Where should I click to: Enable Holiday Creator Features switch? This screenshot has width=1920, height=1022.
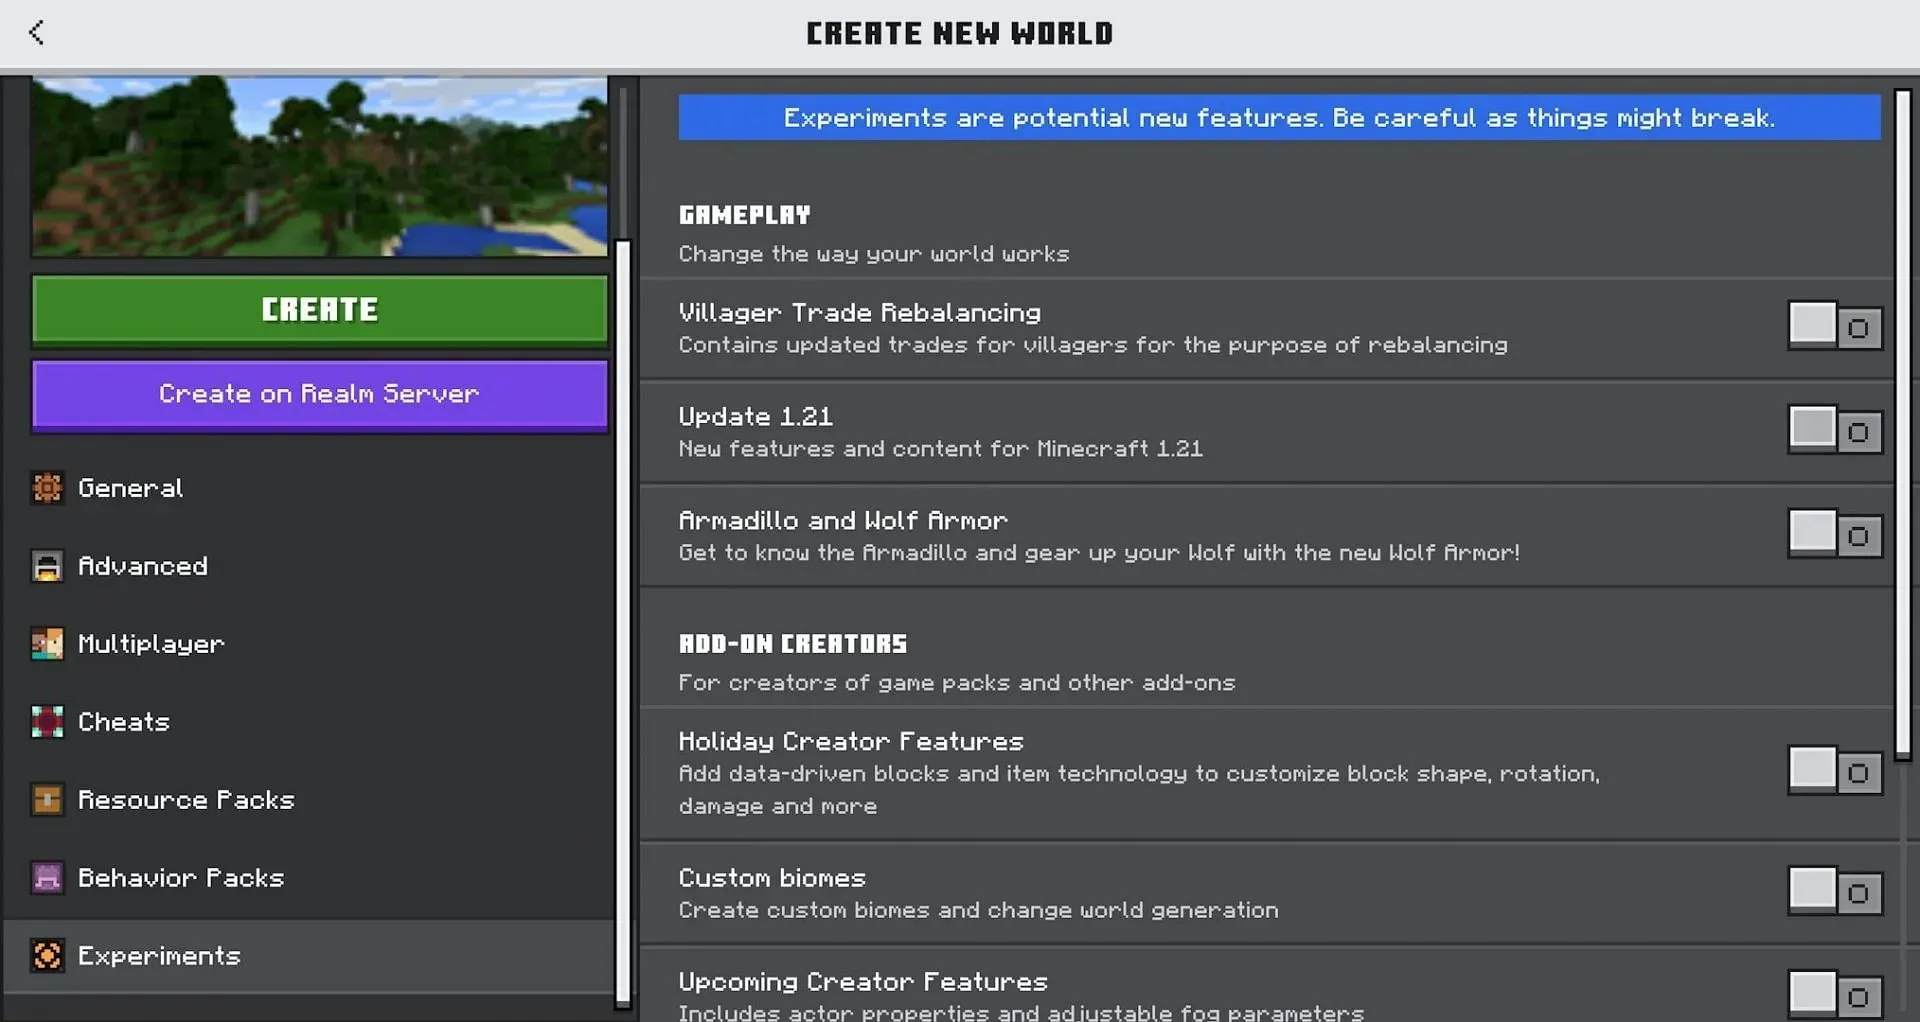1835,771
